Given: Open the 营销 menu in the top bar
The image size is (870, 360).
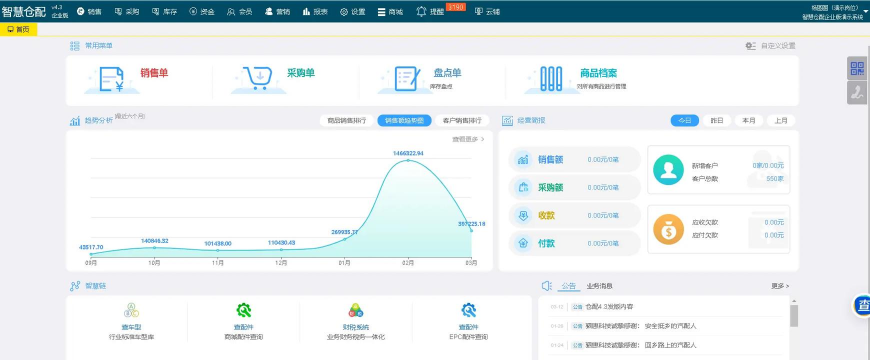Looking at the screenshot, I should point(277,12).
